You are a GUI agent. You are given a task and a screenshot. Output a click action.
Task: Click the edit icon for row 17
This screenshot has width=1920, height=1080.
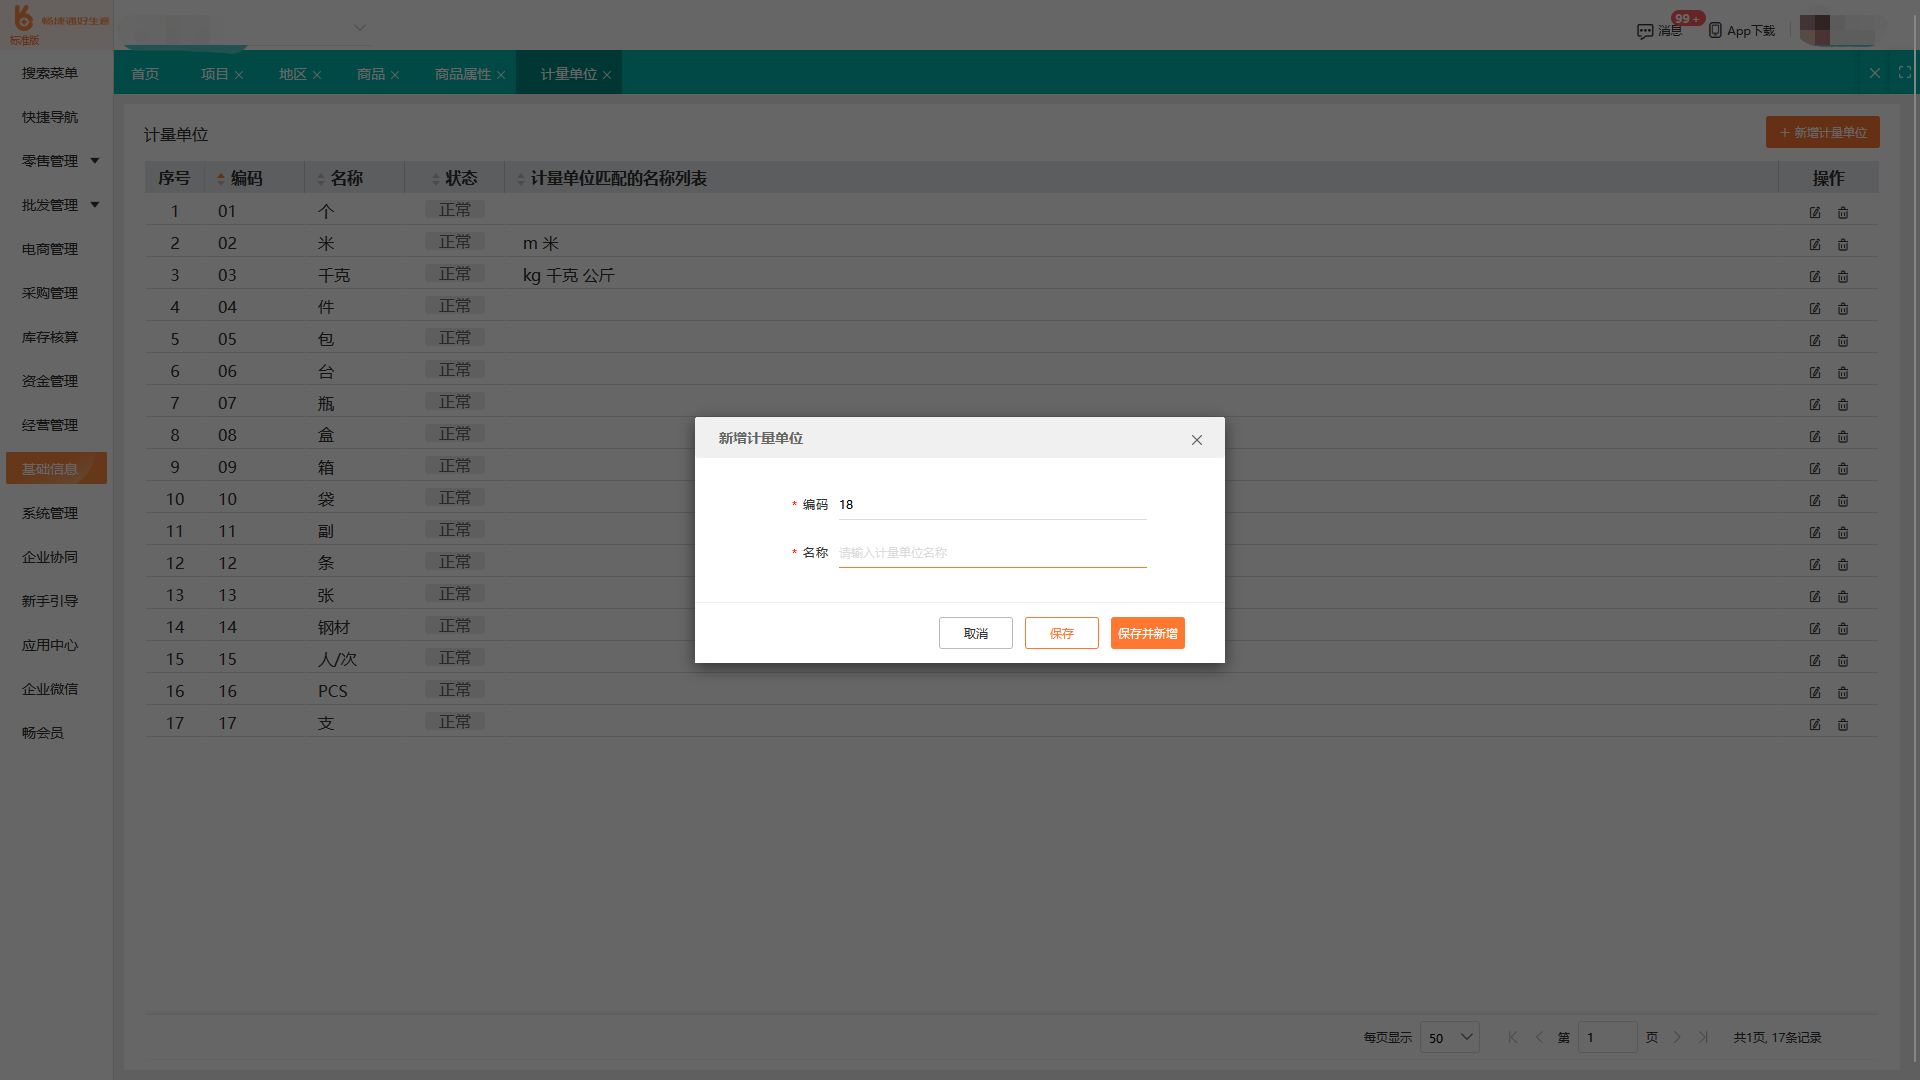[x=1815, y=724]
